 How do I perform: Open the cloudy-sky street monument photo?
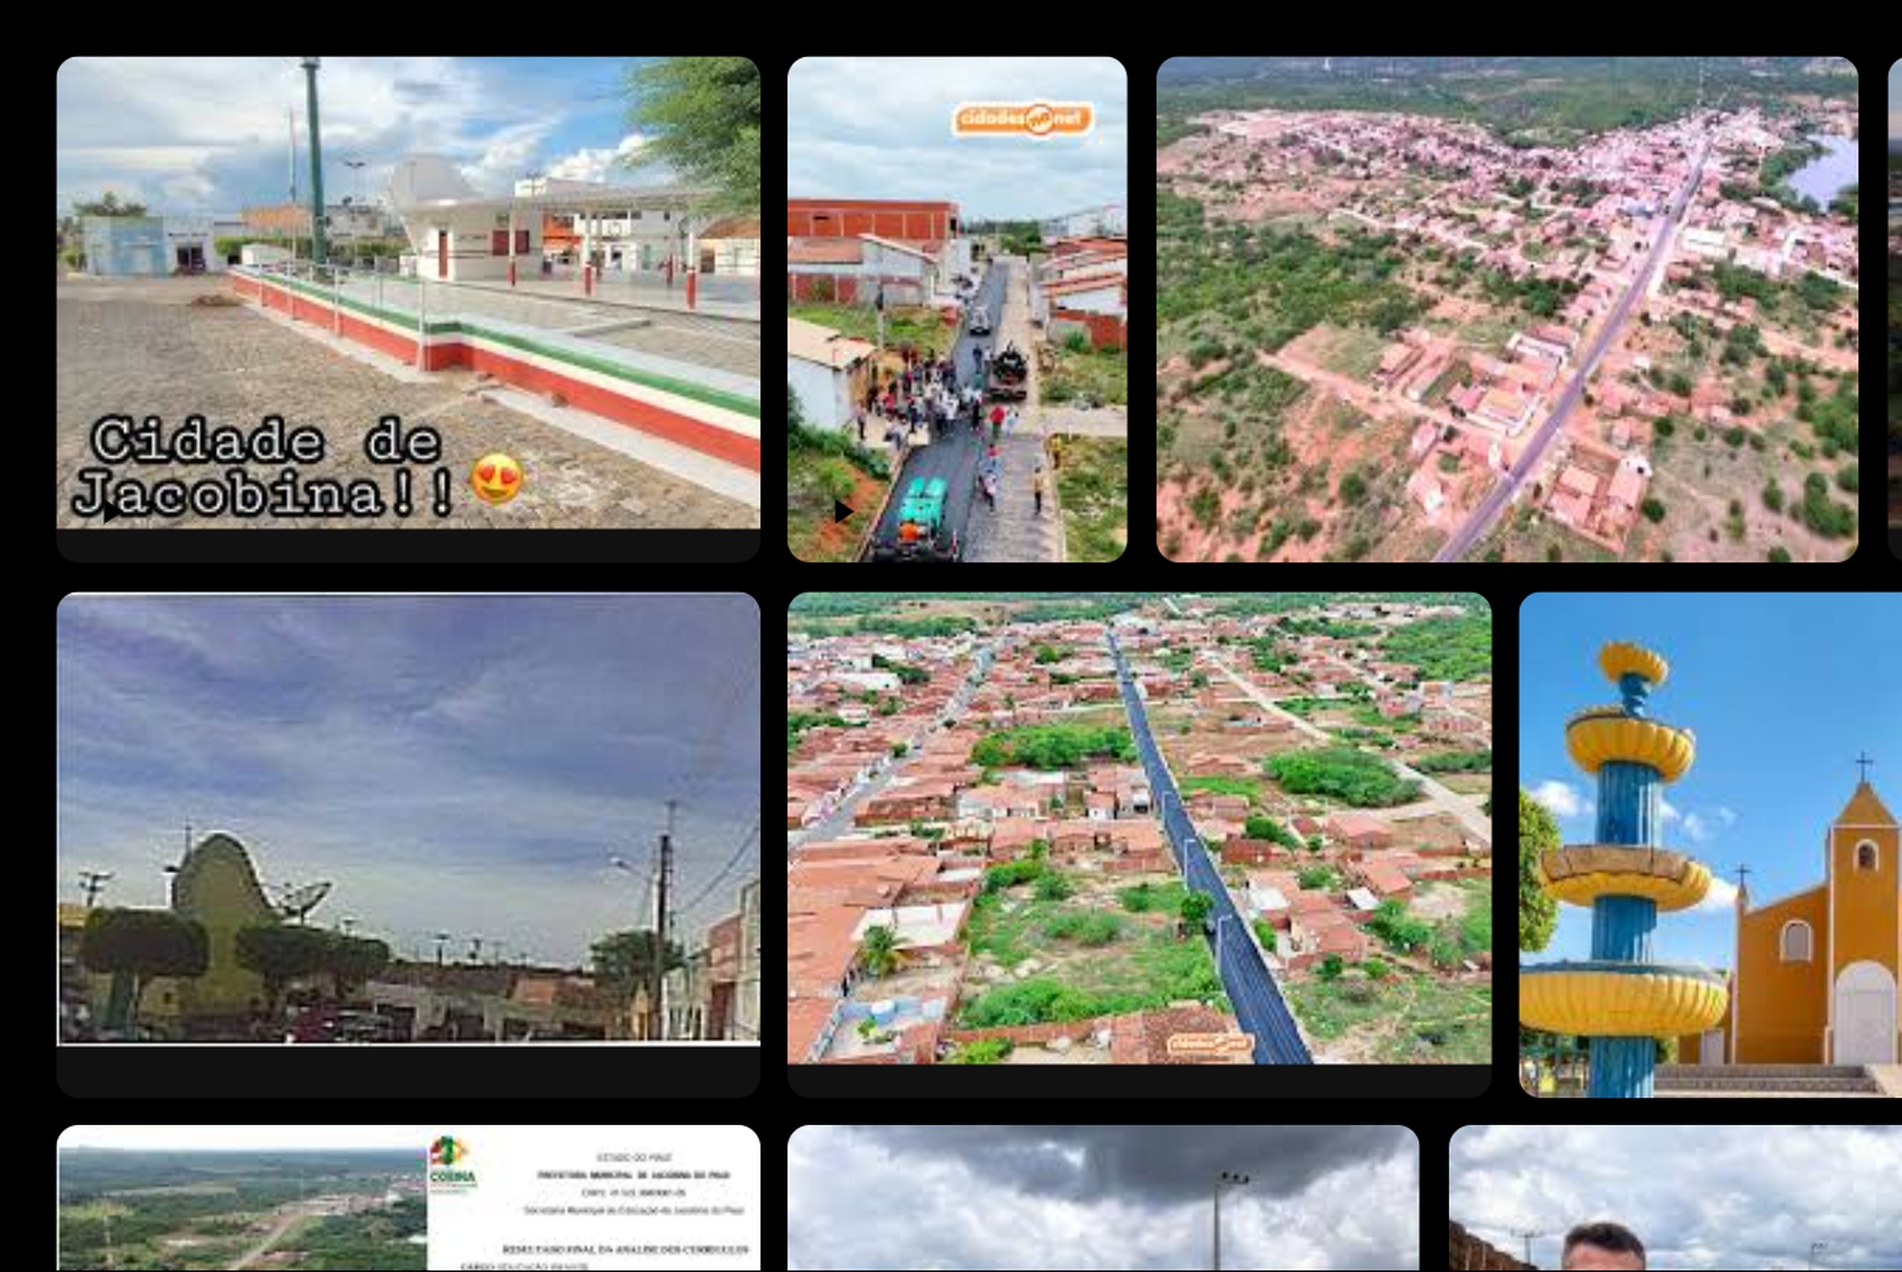click(408, 818)
